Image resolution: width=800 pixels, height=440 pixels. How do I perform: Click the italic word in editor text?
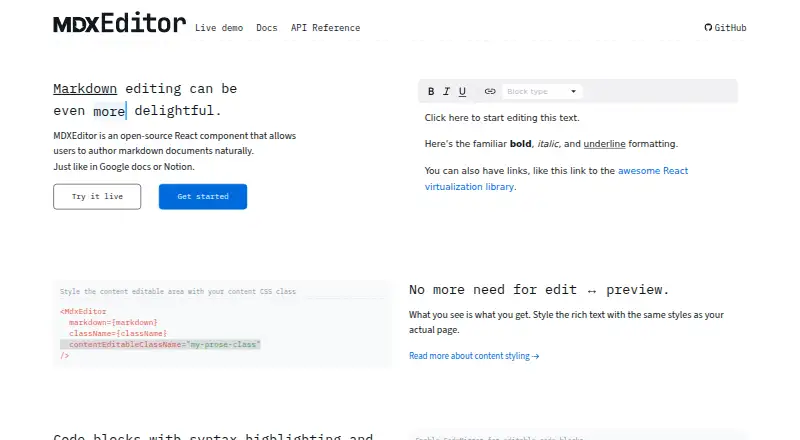(548, 144)
